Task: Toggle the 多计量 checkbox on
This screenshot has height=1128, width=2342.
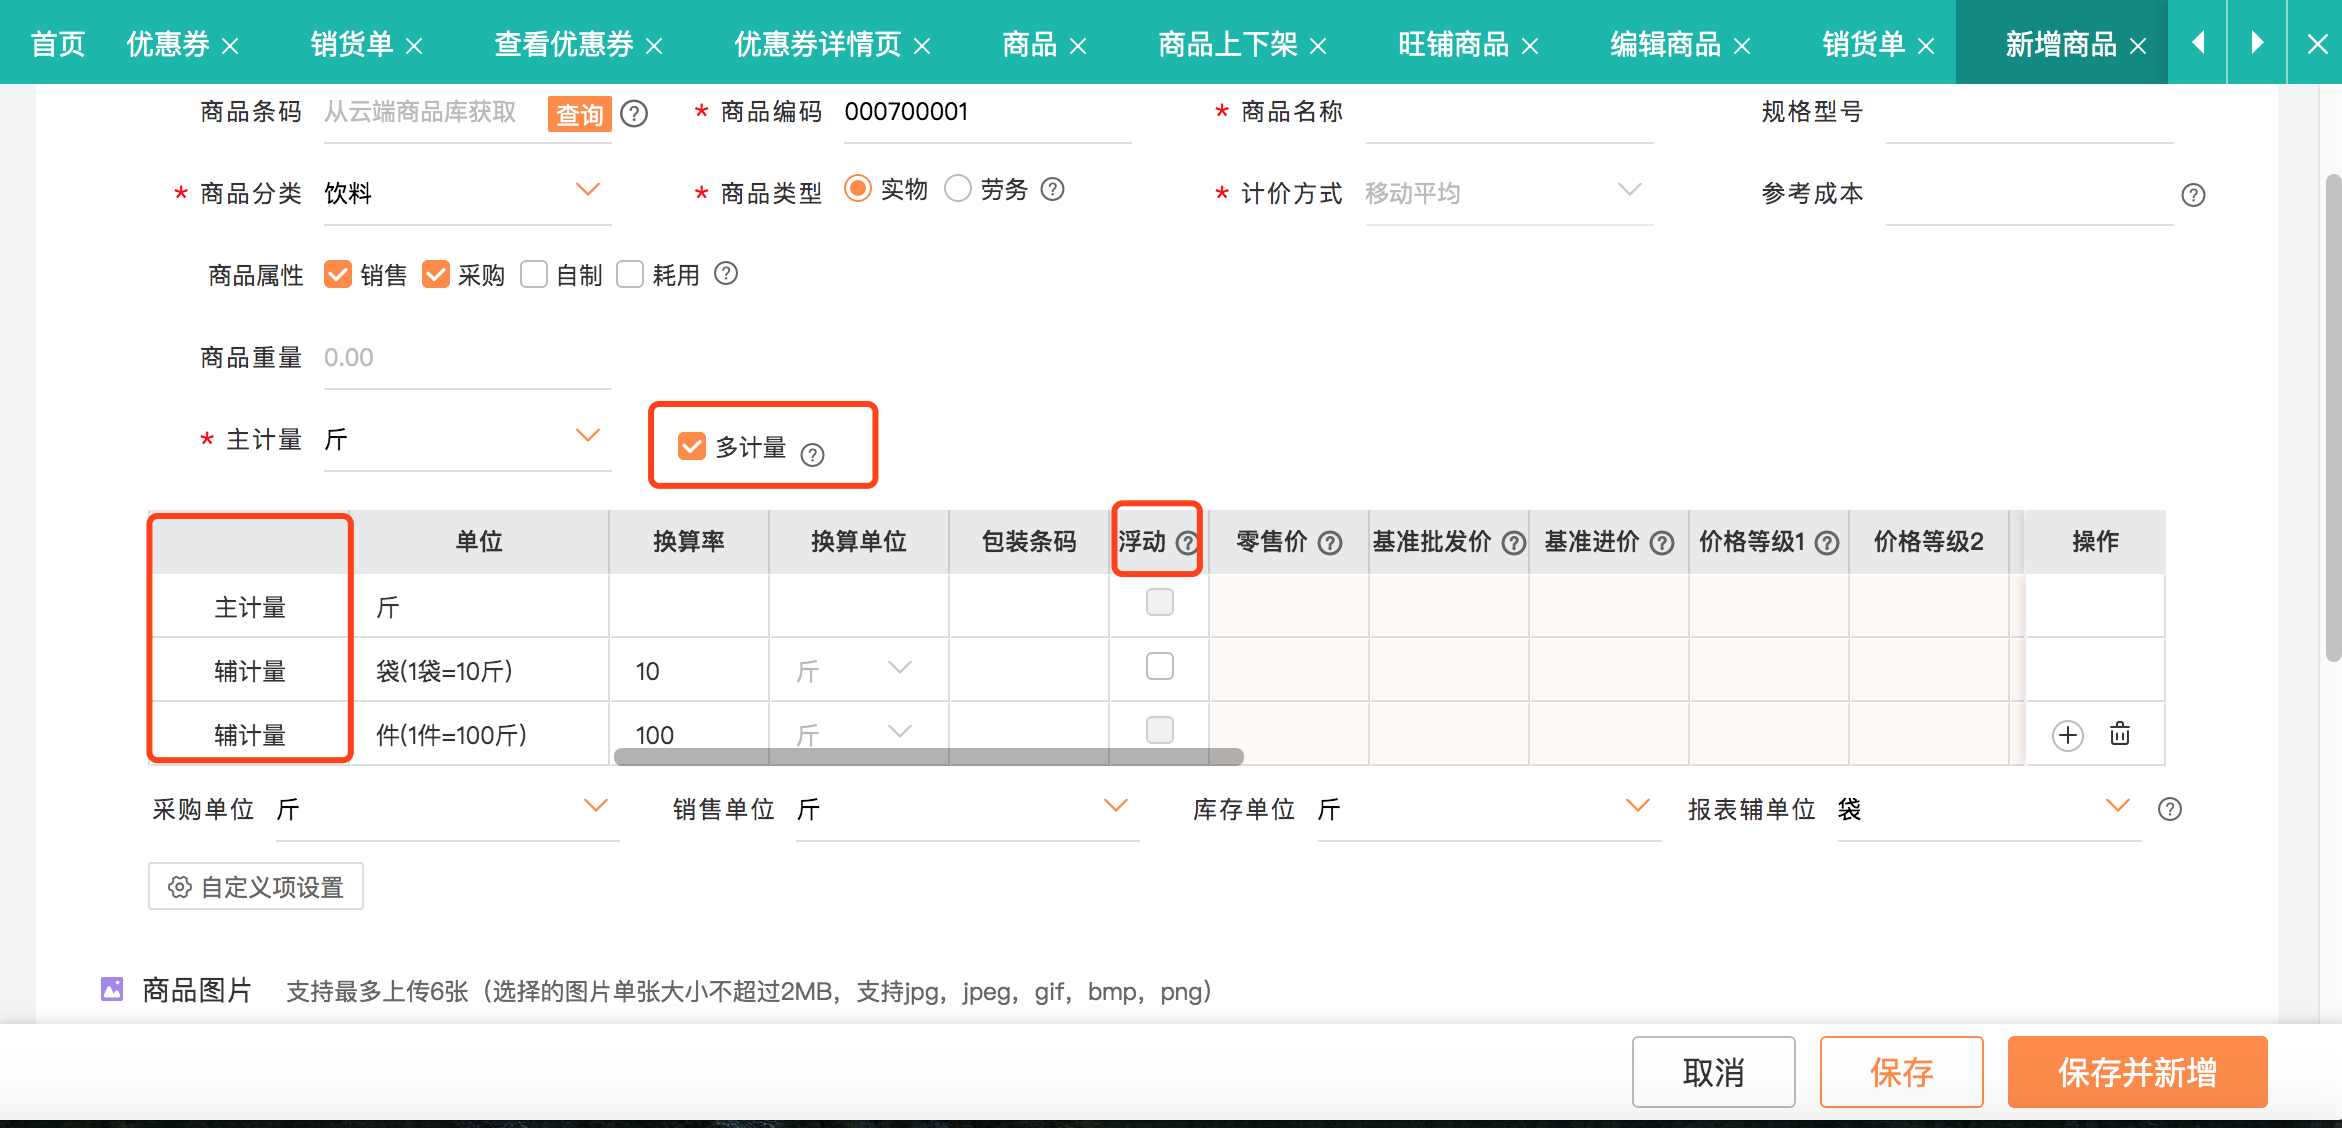Action: pyautogui.click(x=690, y=448)
